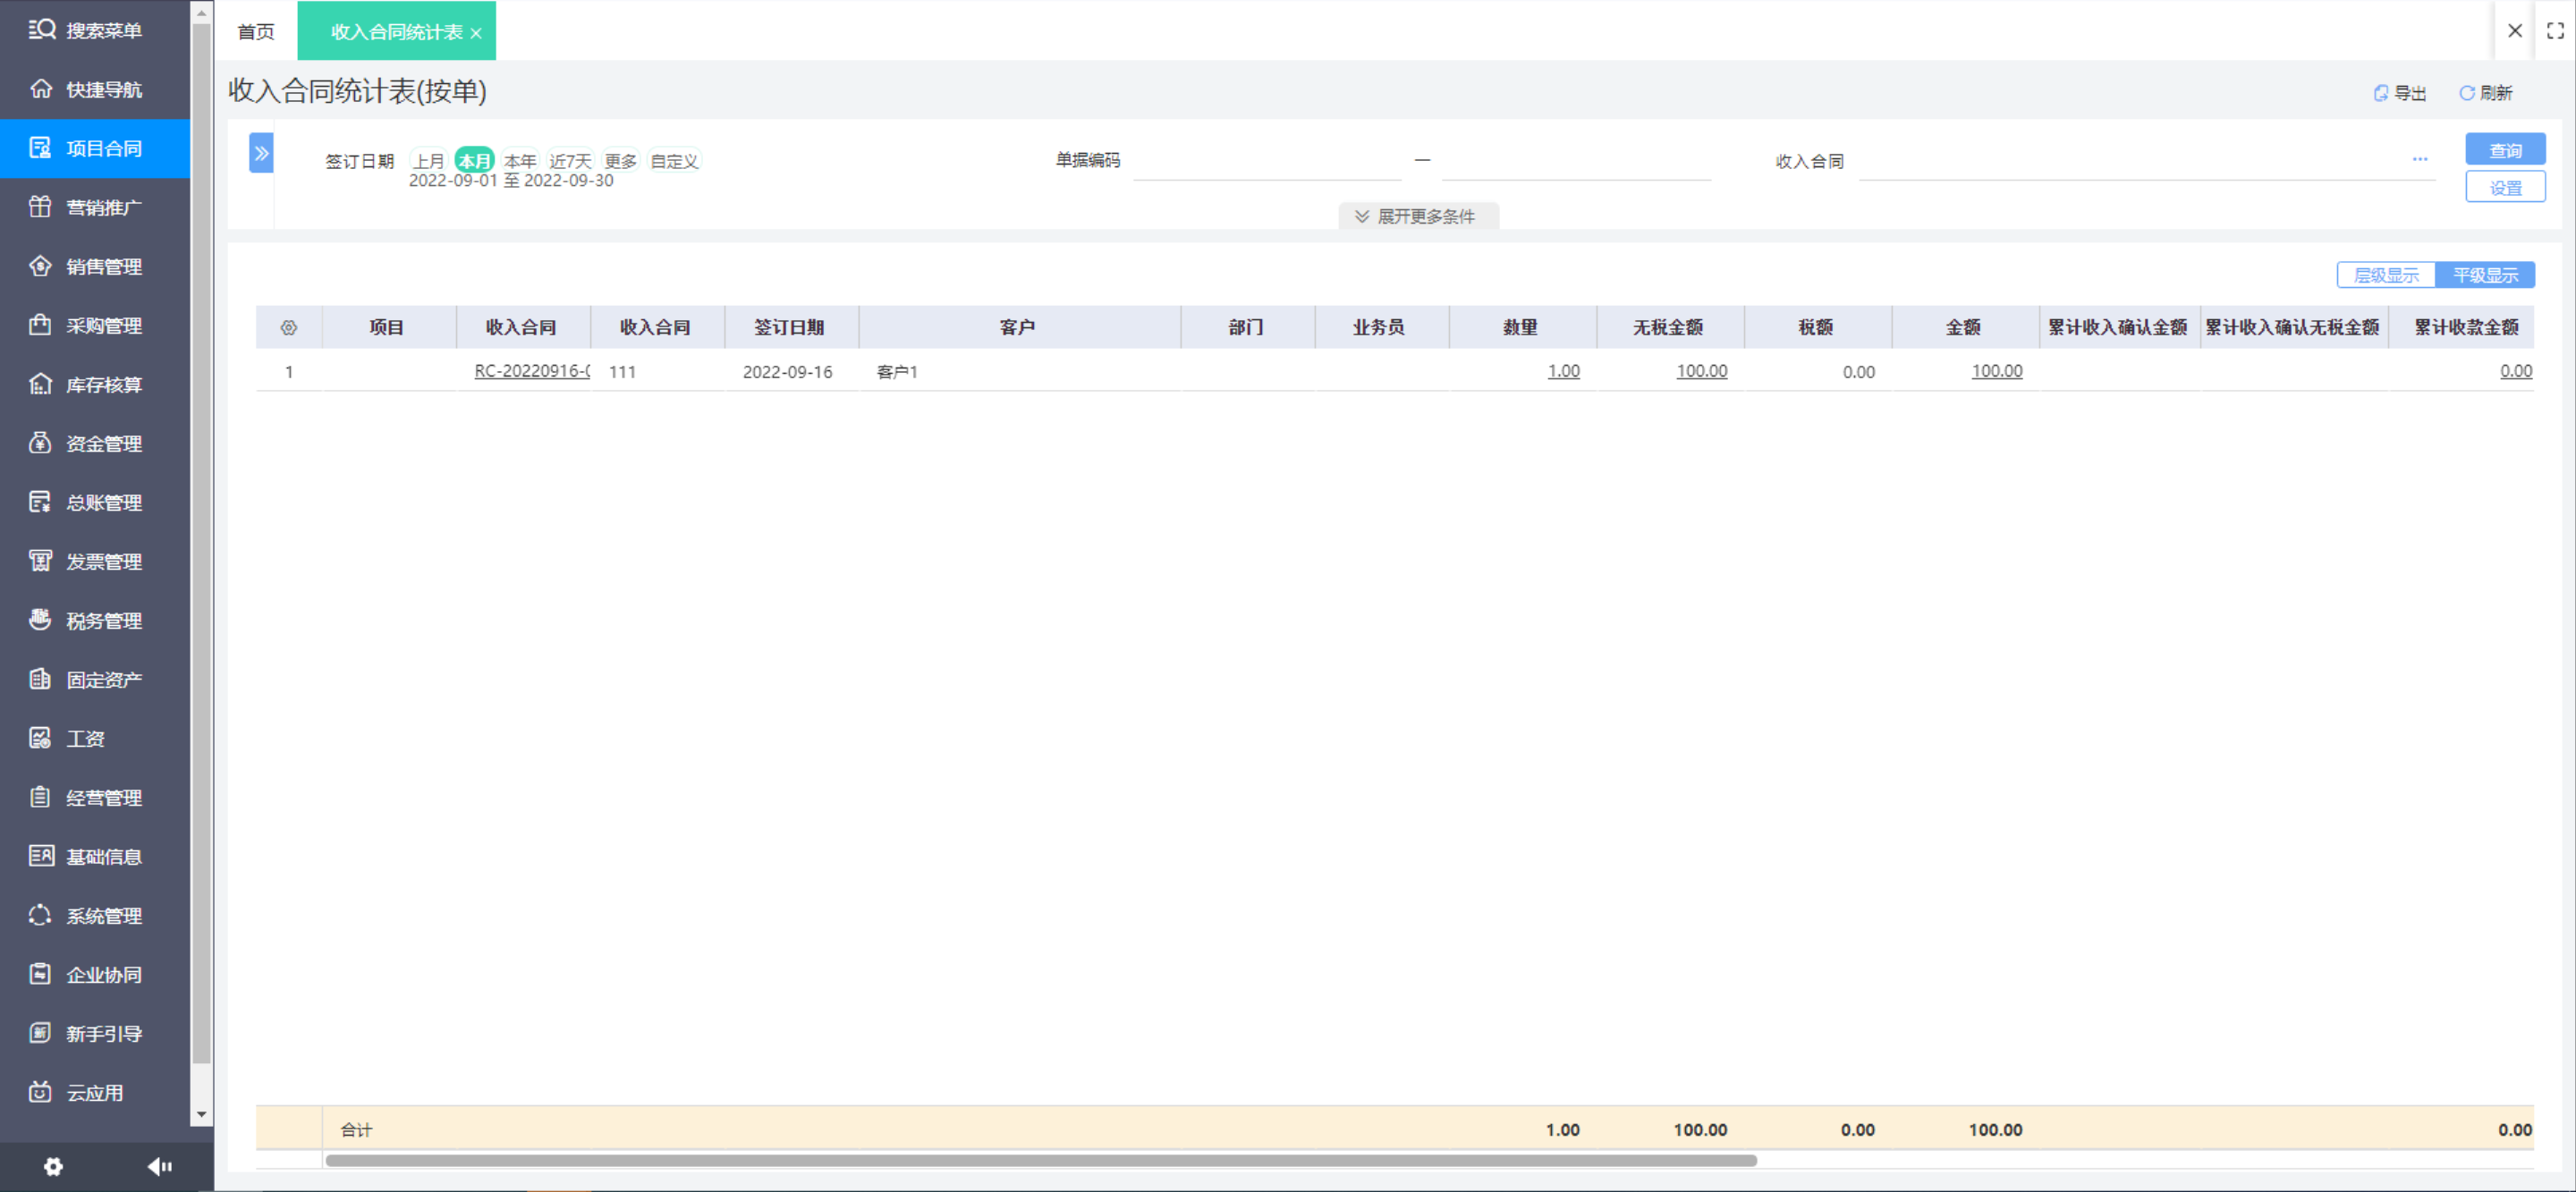Click 设置 button on right panel
Image resolution: width=2576 pixels, height=1192 pixels.
click(x=2505, y=185)
